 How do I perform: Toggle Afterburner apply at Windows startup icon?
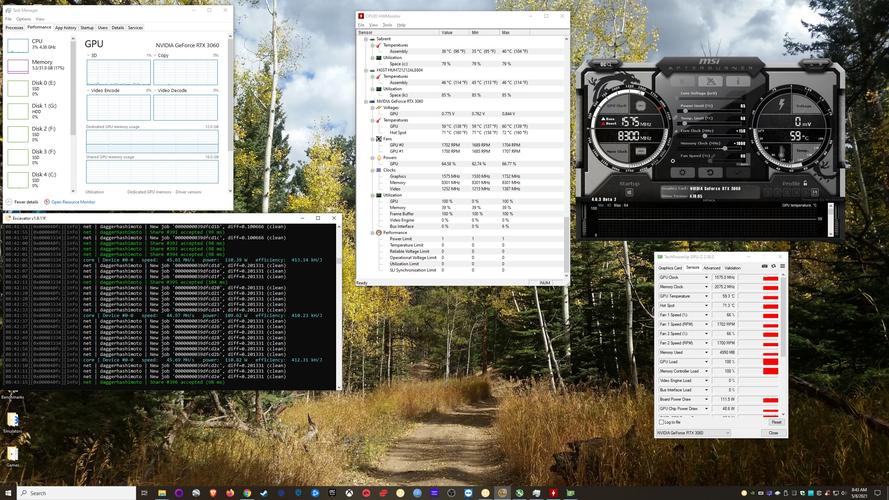pyautogui.click(x=630, y=193)
